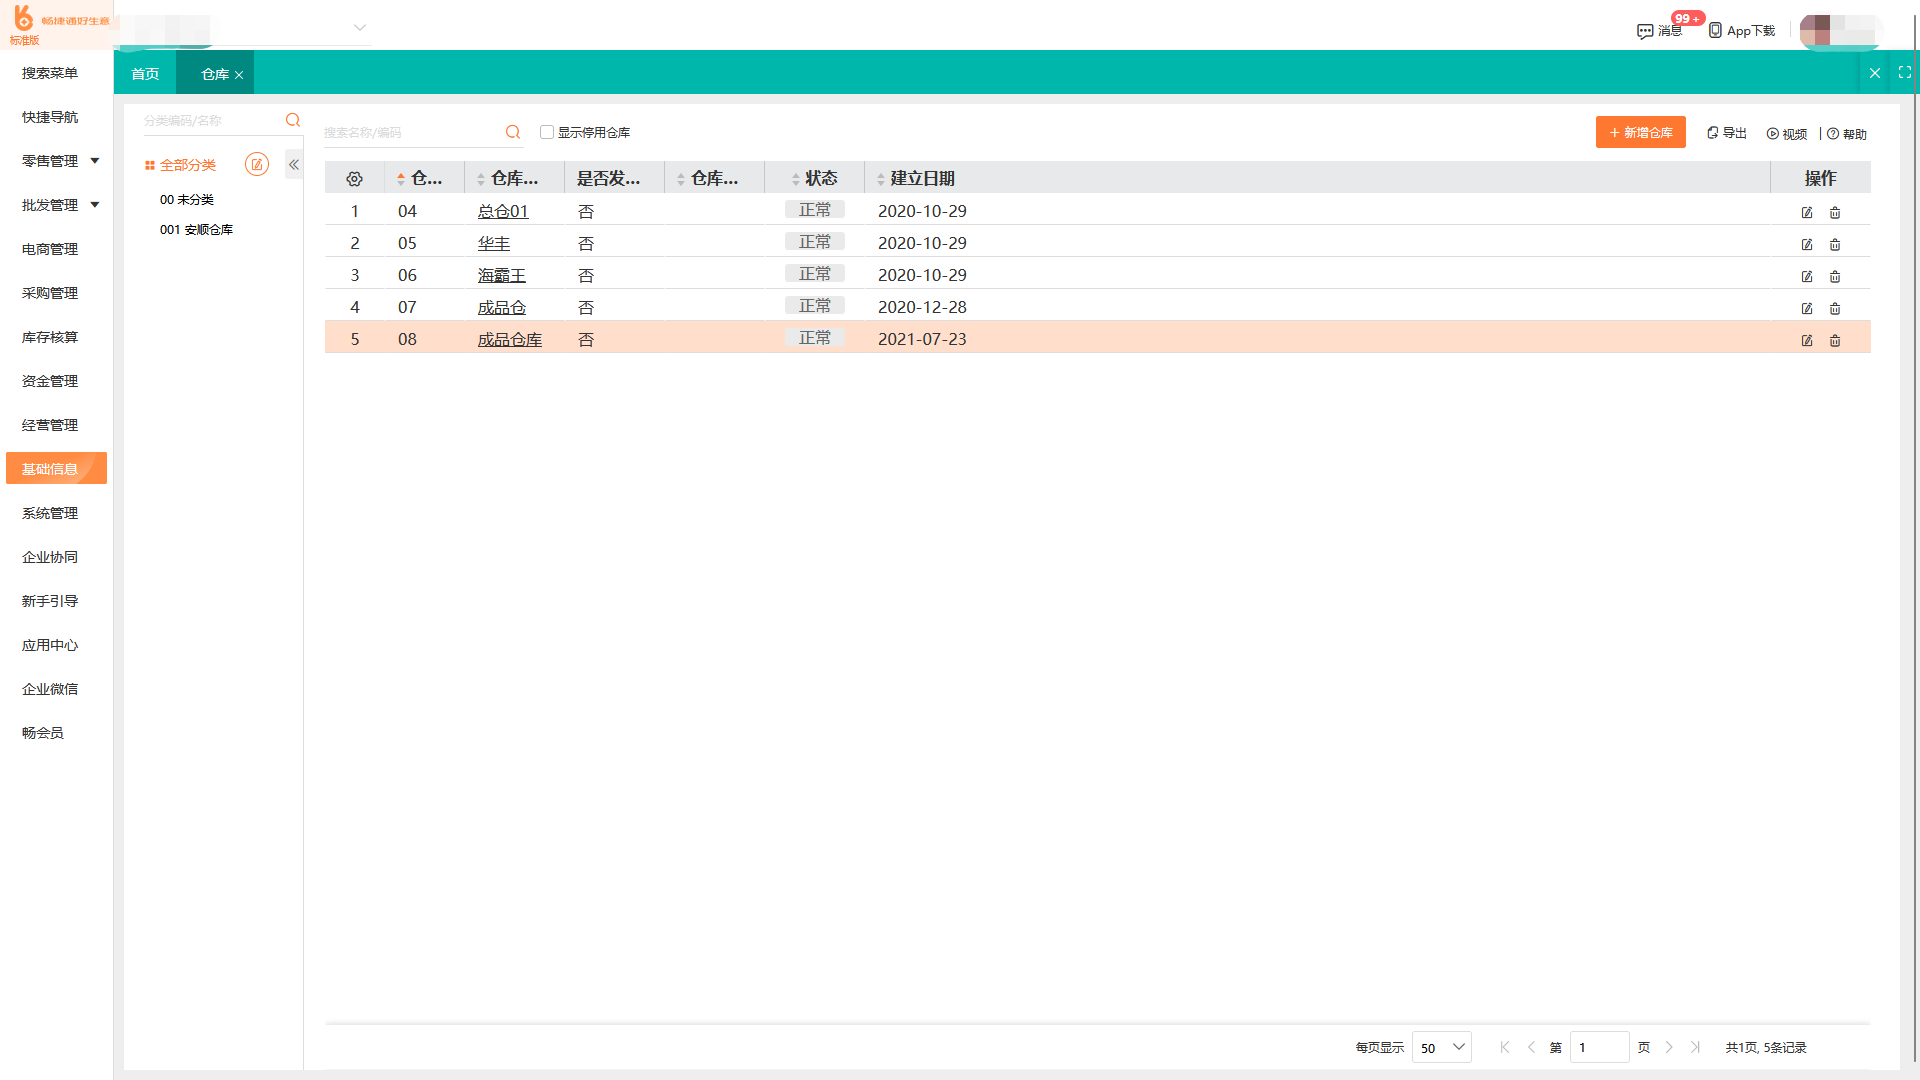Select page size 50 dropdown
This screenshot has height=1080, width=1920.
(1439, 1047)
